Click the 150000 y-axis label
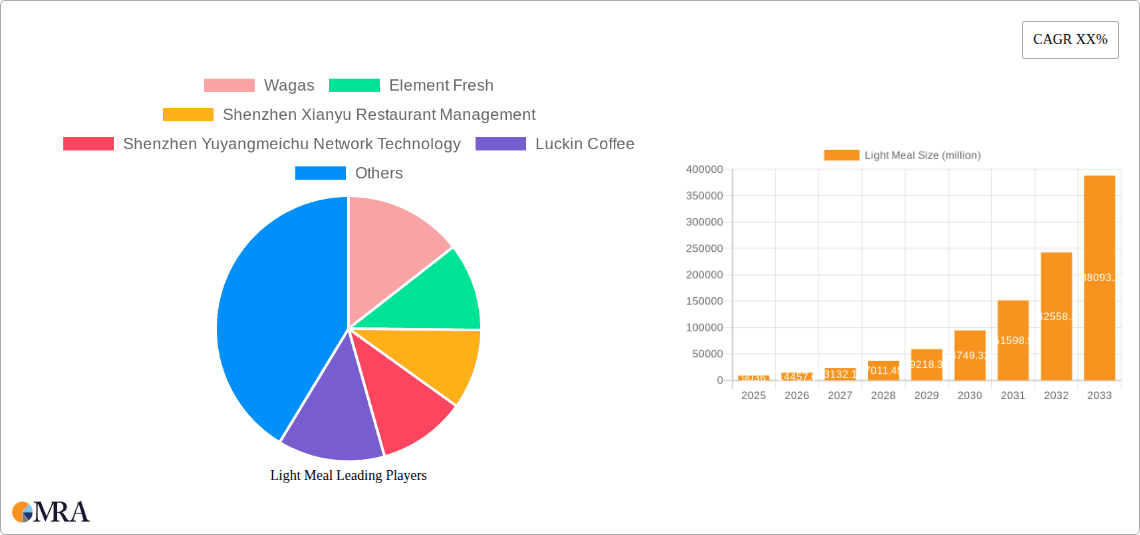Image resolution: width=1140 pixels, height=535 pixels. (x=704, y=301)
